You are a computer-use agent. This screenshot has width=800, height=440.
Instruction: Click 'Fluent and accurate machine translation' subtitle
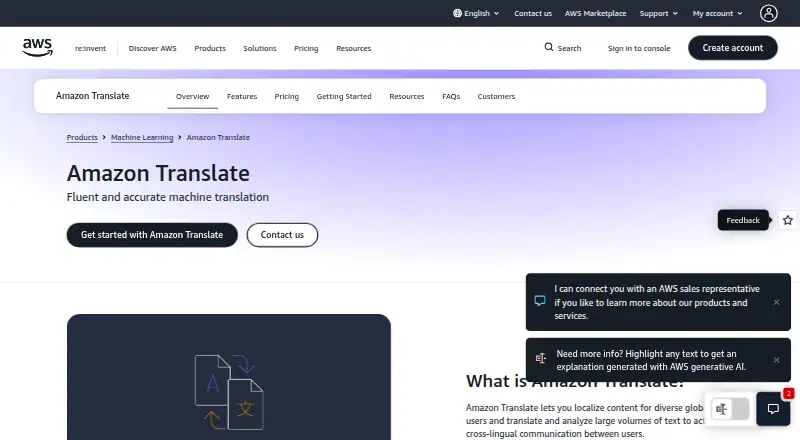pos(167,197)
